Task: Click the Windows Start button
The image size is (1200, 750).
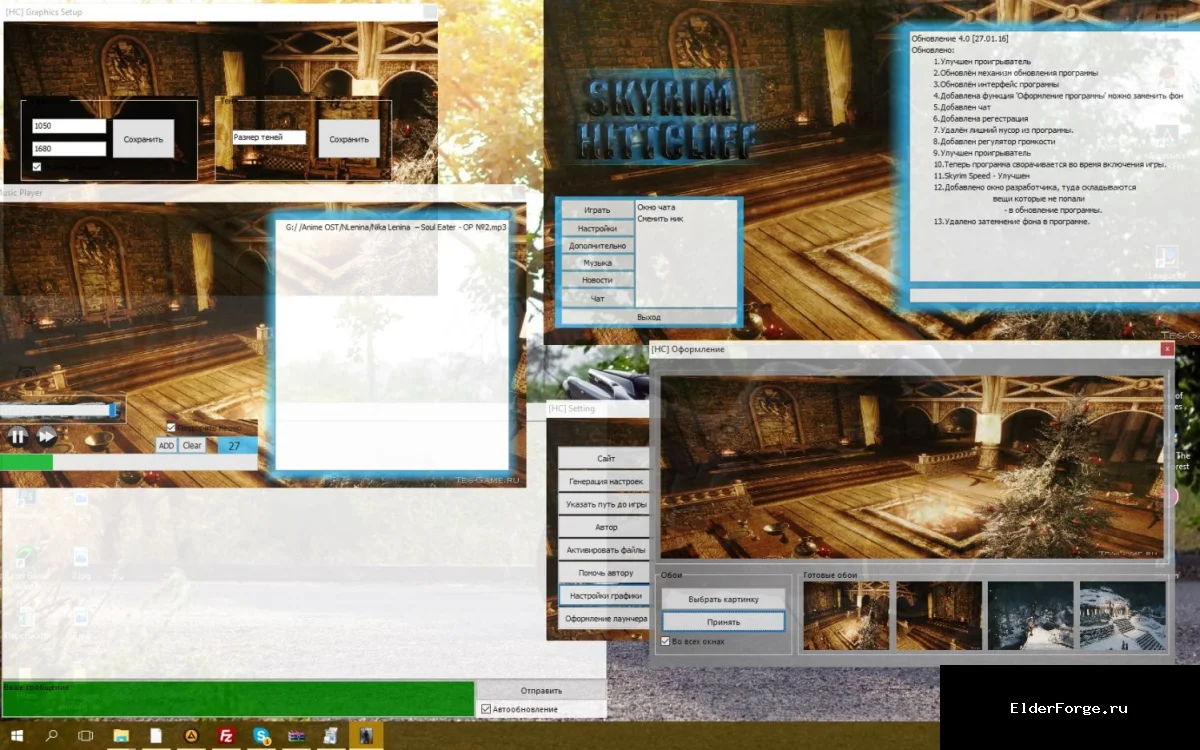Action: click(17, 736)
